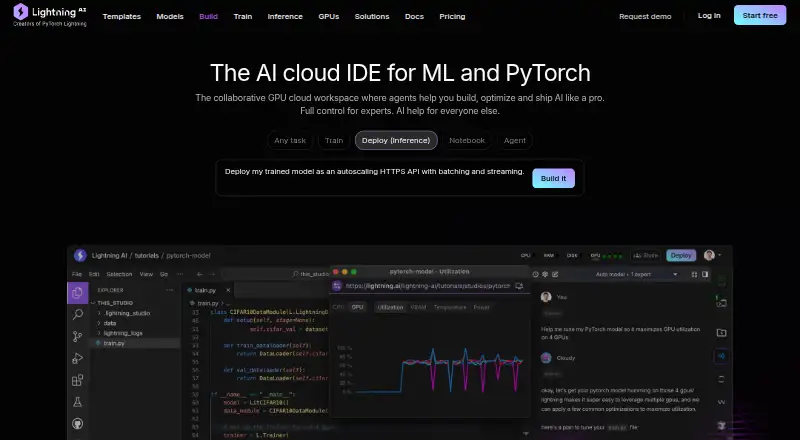Toggle the side panel icon in chat header
The height and width of the screenshot is (440, 800).
point(705,274)
